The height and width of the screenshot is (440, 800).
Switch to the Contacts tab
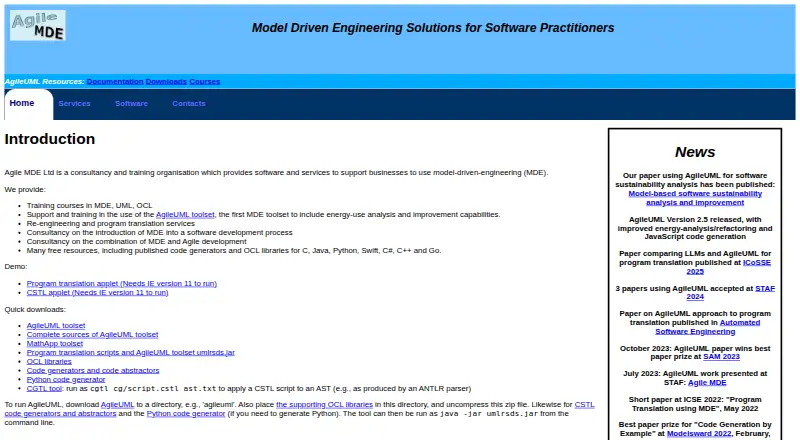(189, 104)
